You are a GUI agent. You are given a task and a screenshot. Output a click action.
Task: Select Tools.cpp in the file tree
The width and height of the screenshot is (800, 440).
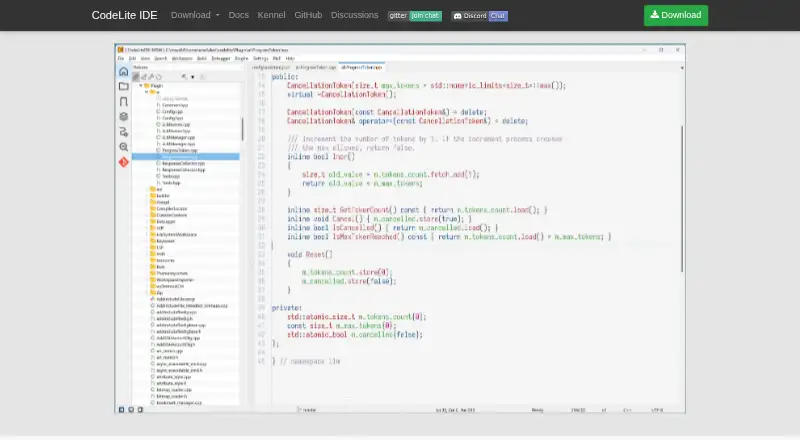pyautogui.click(x=171, y=176)
